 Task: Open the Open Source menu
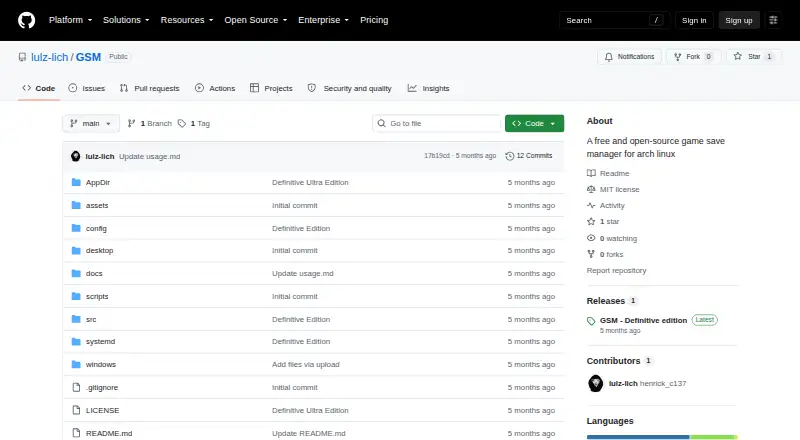pyautogui.click(x=256, y=20)
